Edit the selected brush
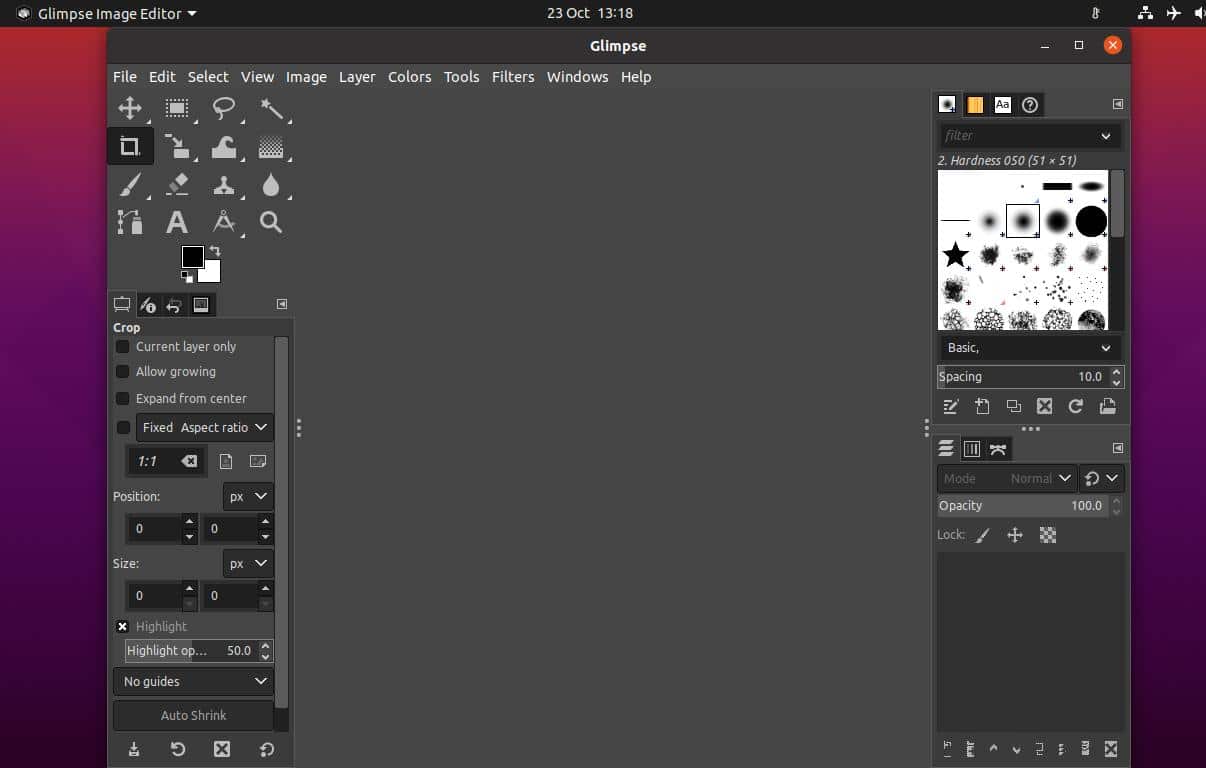The height and width of the screenshot is (768, 1206). [x=951, y=406]
